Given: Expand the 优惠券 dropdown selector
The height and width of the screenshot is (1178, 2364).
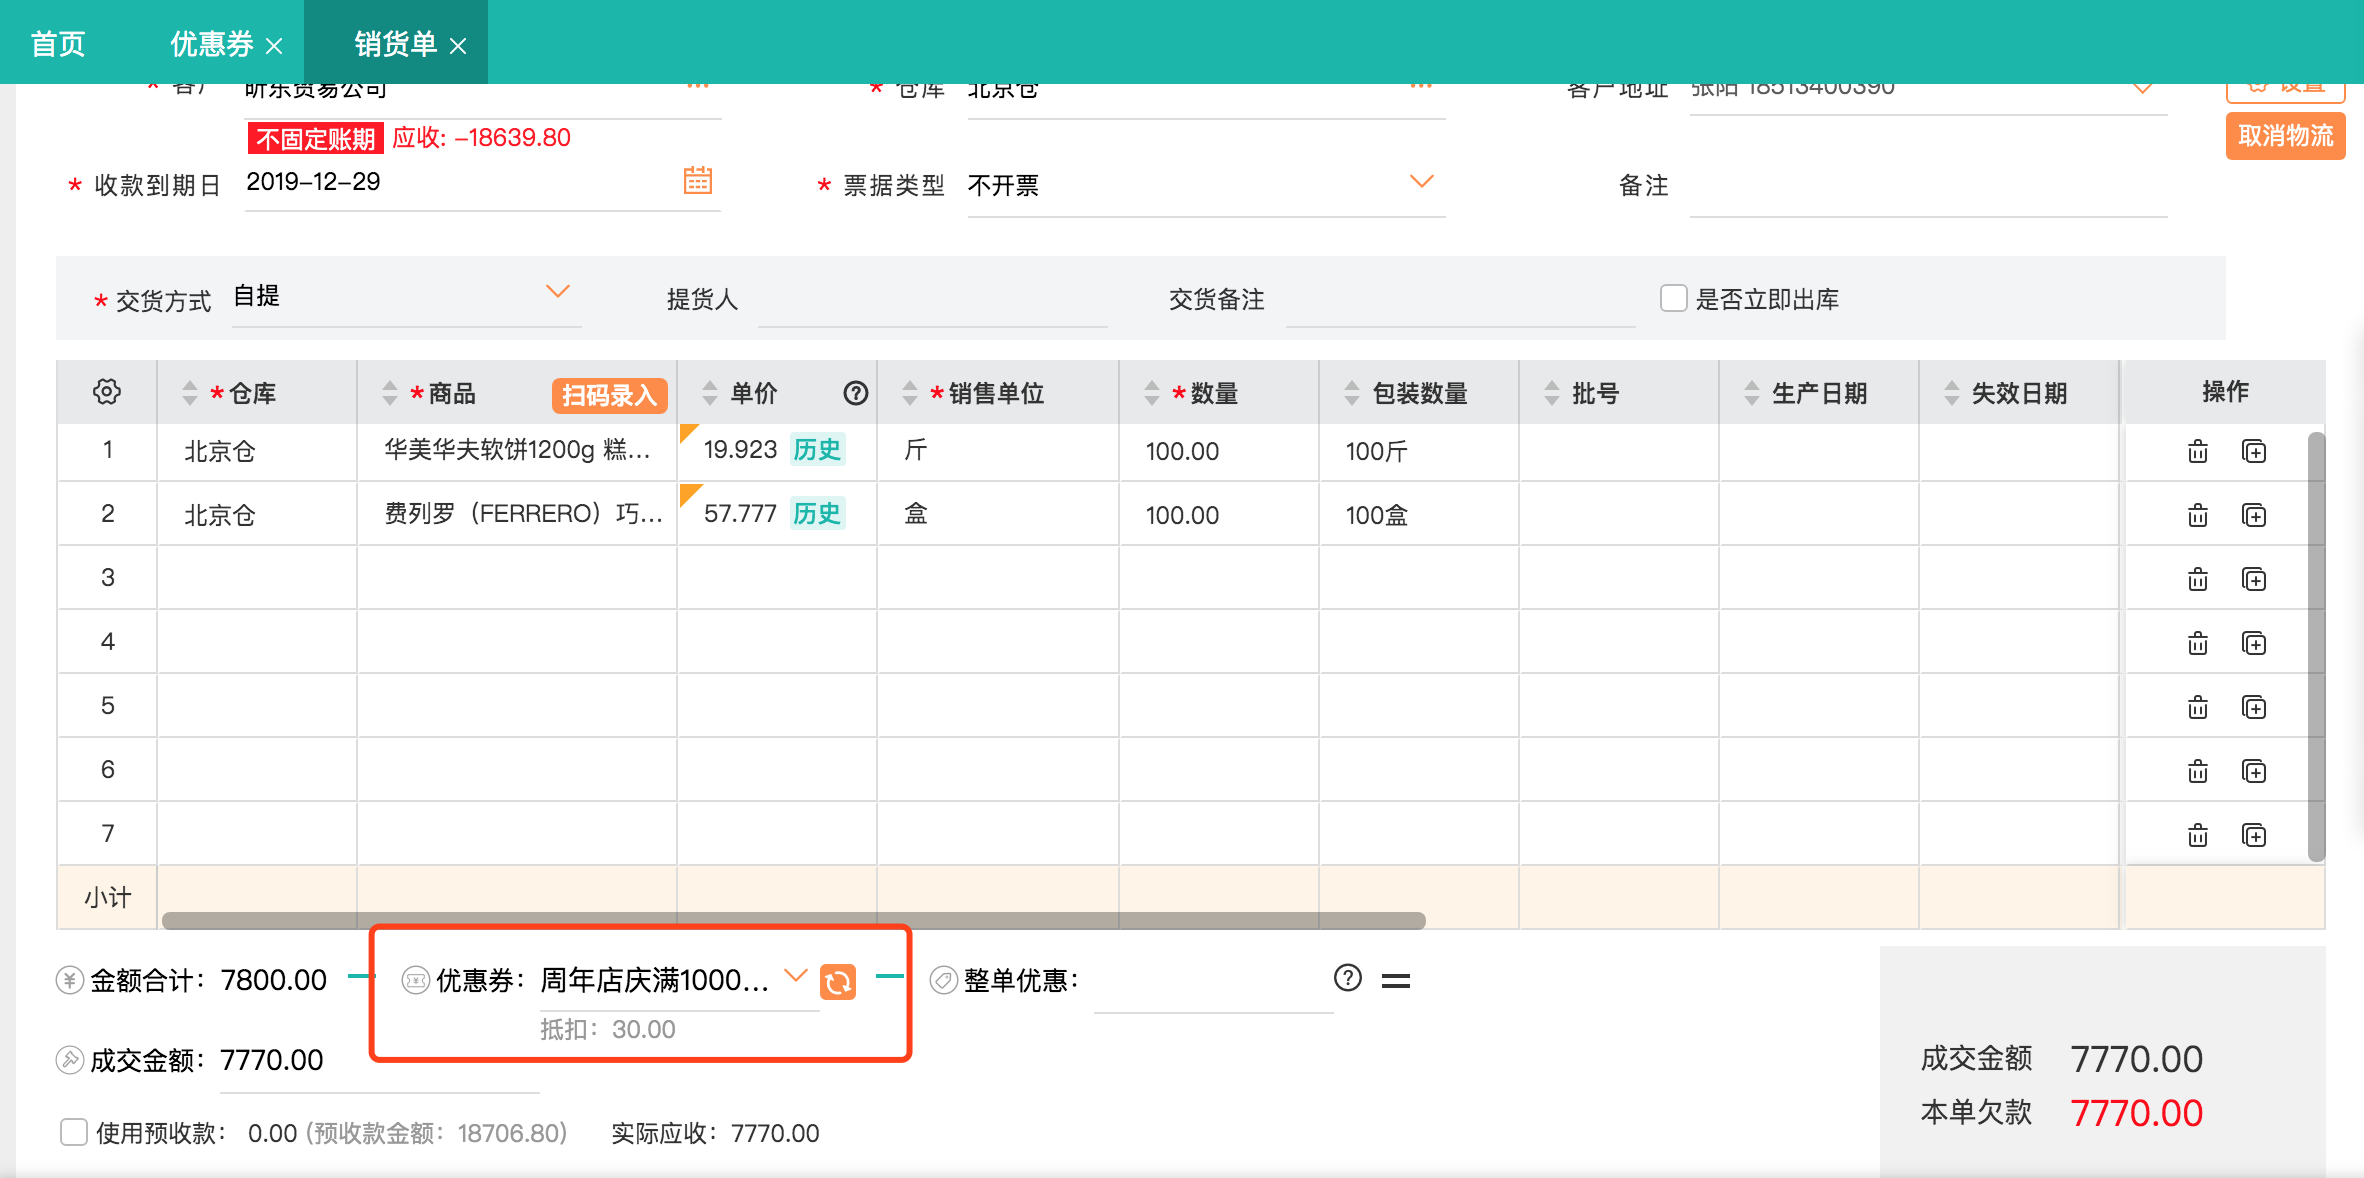Looking at the screenshot, I should [x=799, y=979].
